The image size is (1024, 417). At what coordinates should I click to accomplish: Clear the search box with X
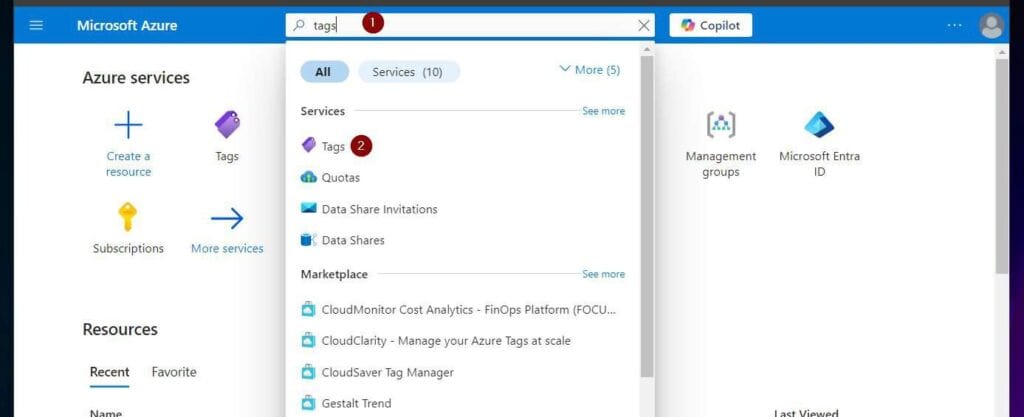(x=644, y=25)
